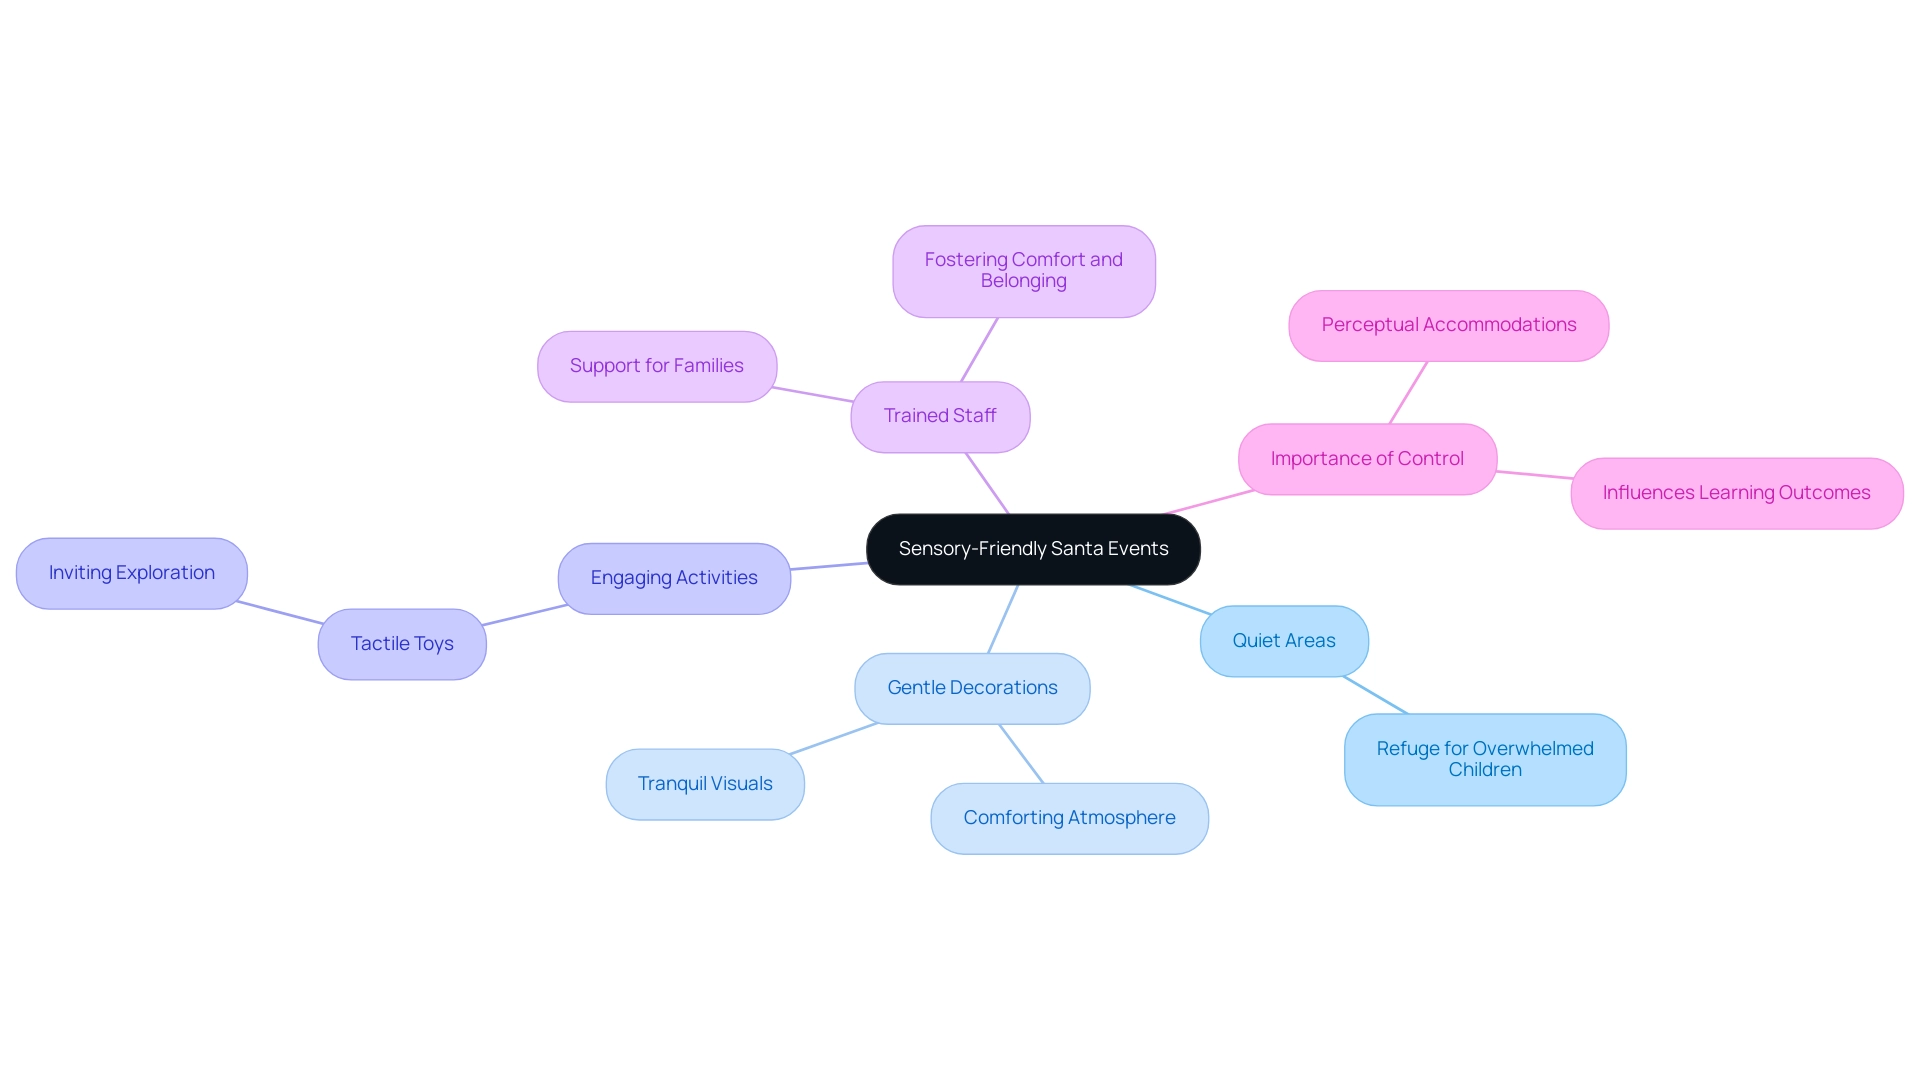
Task: Click the Comforting Atmosphere node link
Action: tap(1068, 818)
